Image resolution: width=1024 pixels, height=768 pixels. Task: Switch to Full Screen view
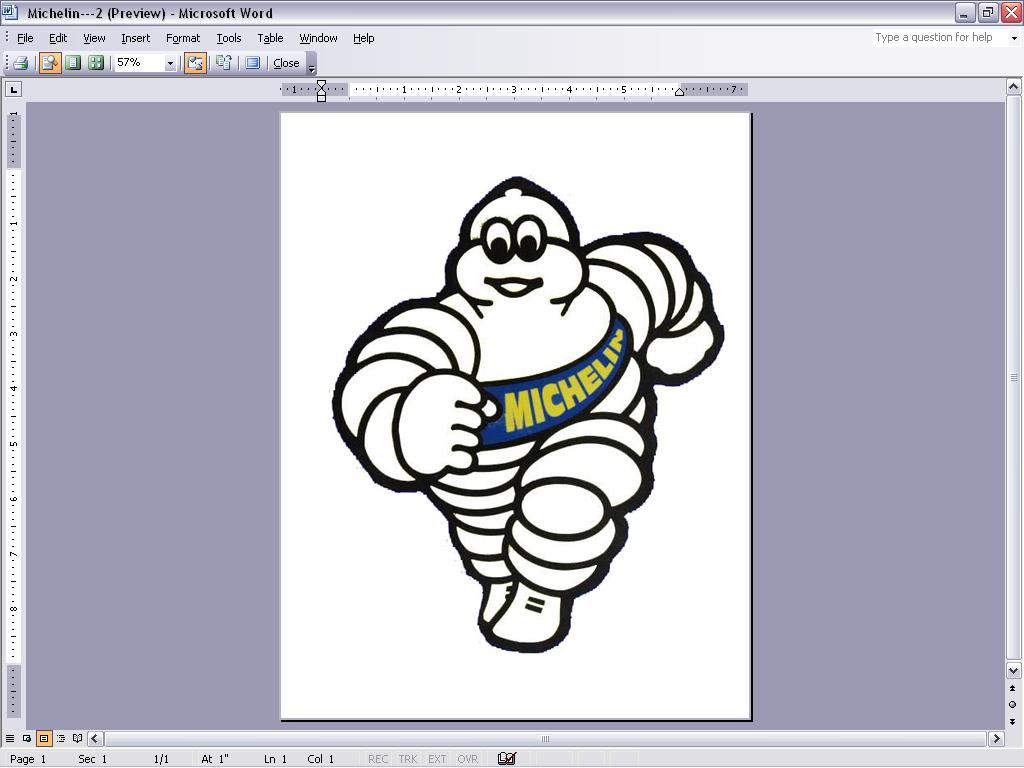click(252, 63)
